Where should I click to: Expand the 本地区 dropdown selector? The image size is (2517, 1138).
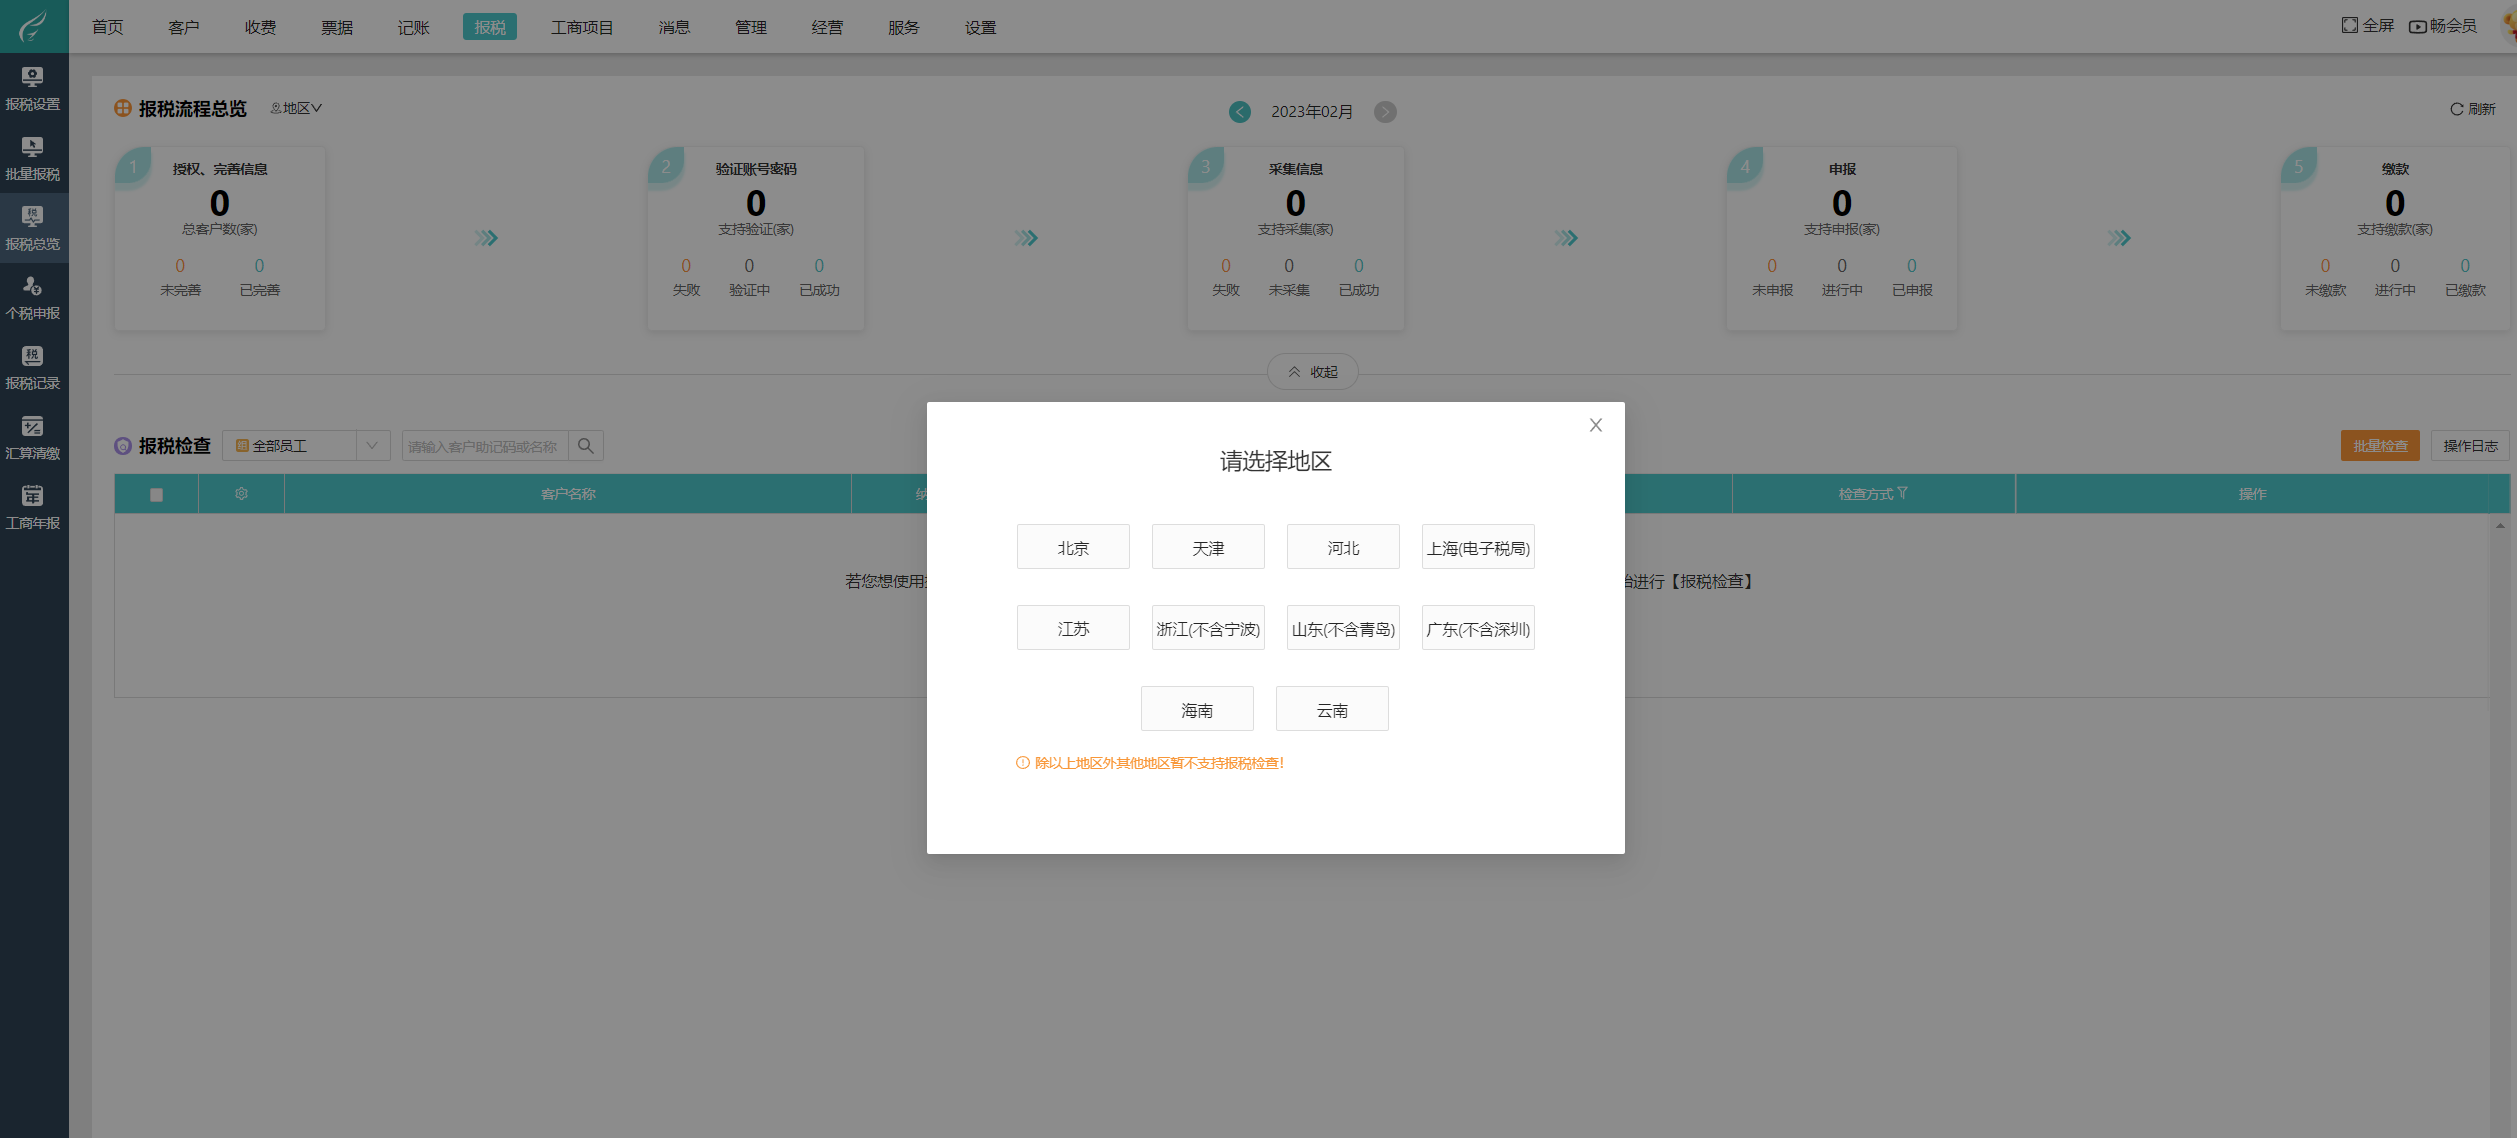pyautogui.click(x=295, y=106)
